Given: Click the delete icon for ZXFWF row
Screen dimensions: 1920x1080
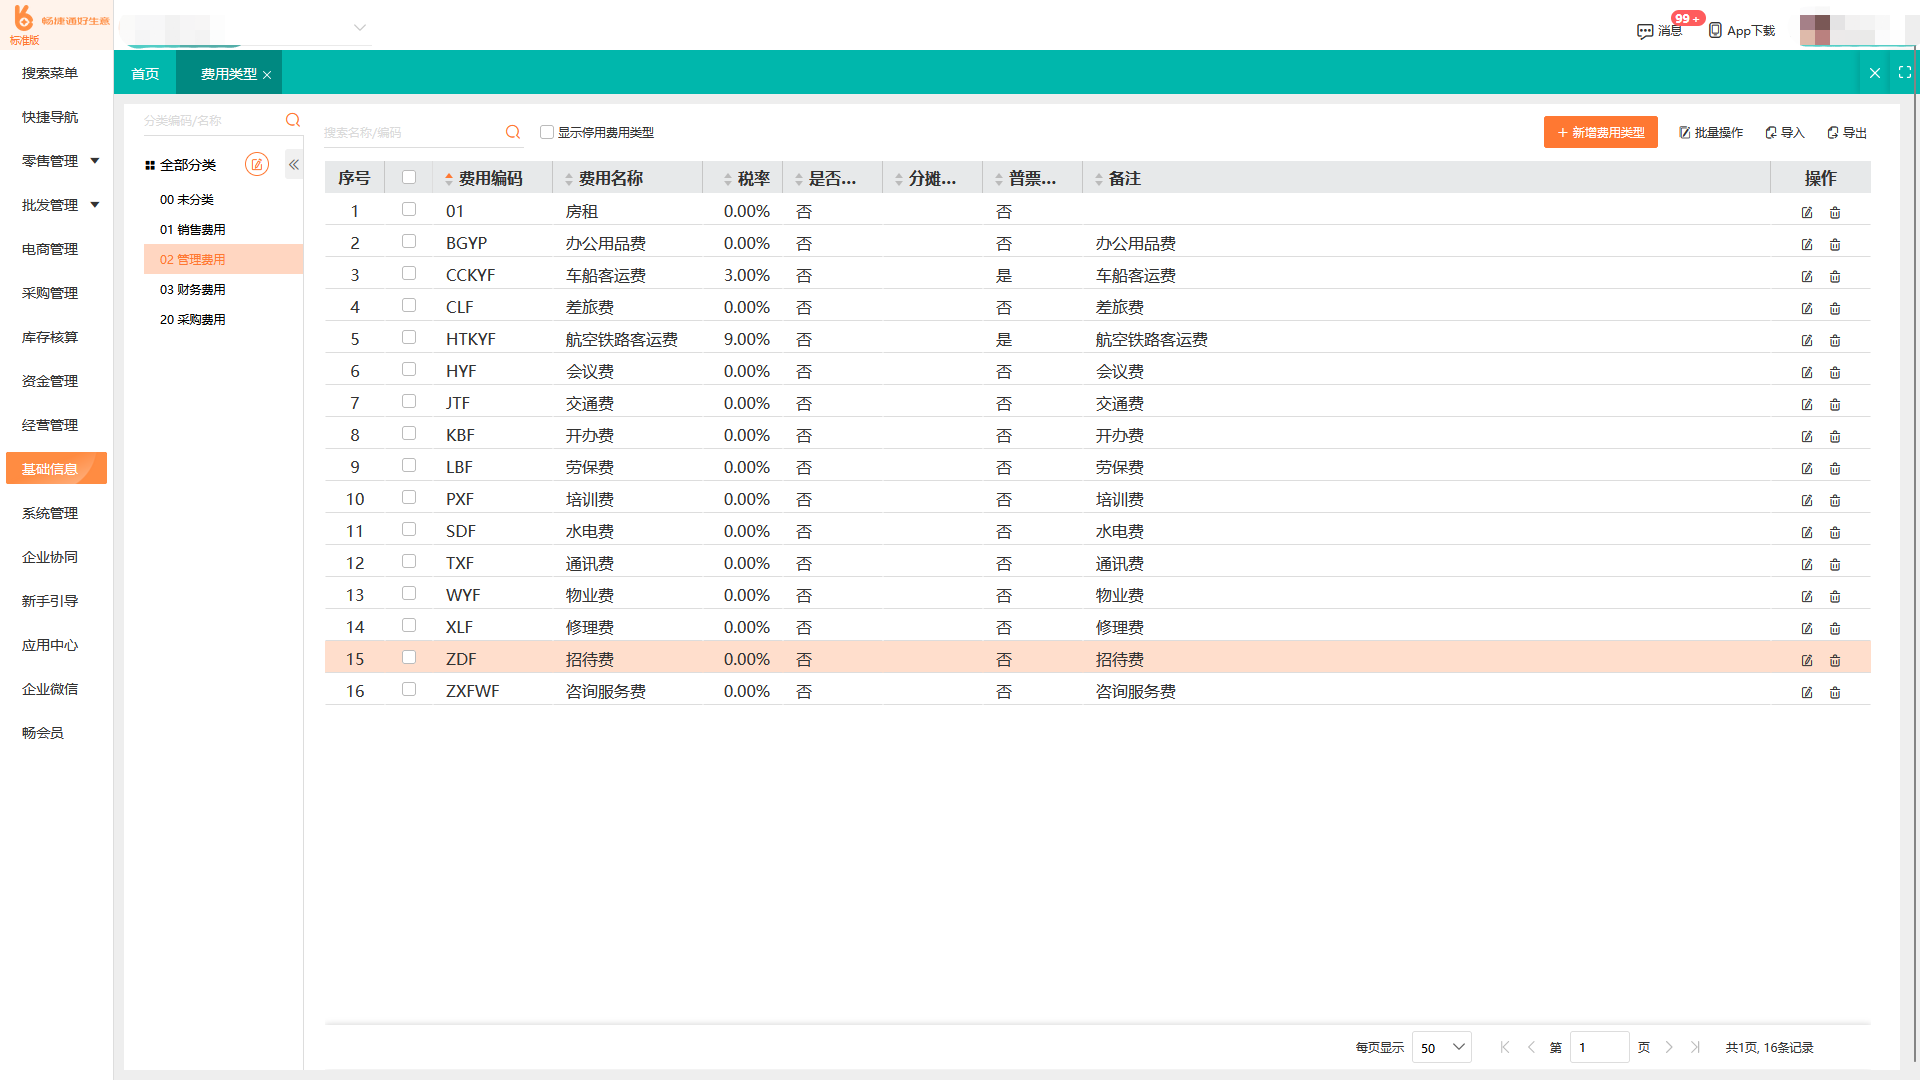Looking at the screenshot, I should [1836, 691].
